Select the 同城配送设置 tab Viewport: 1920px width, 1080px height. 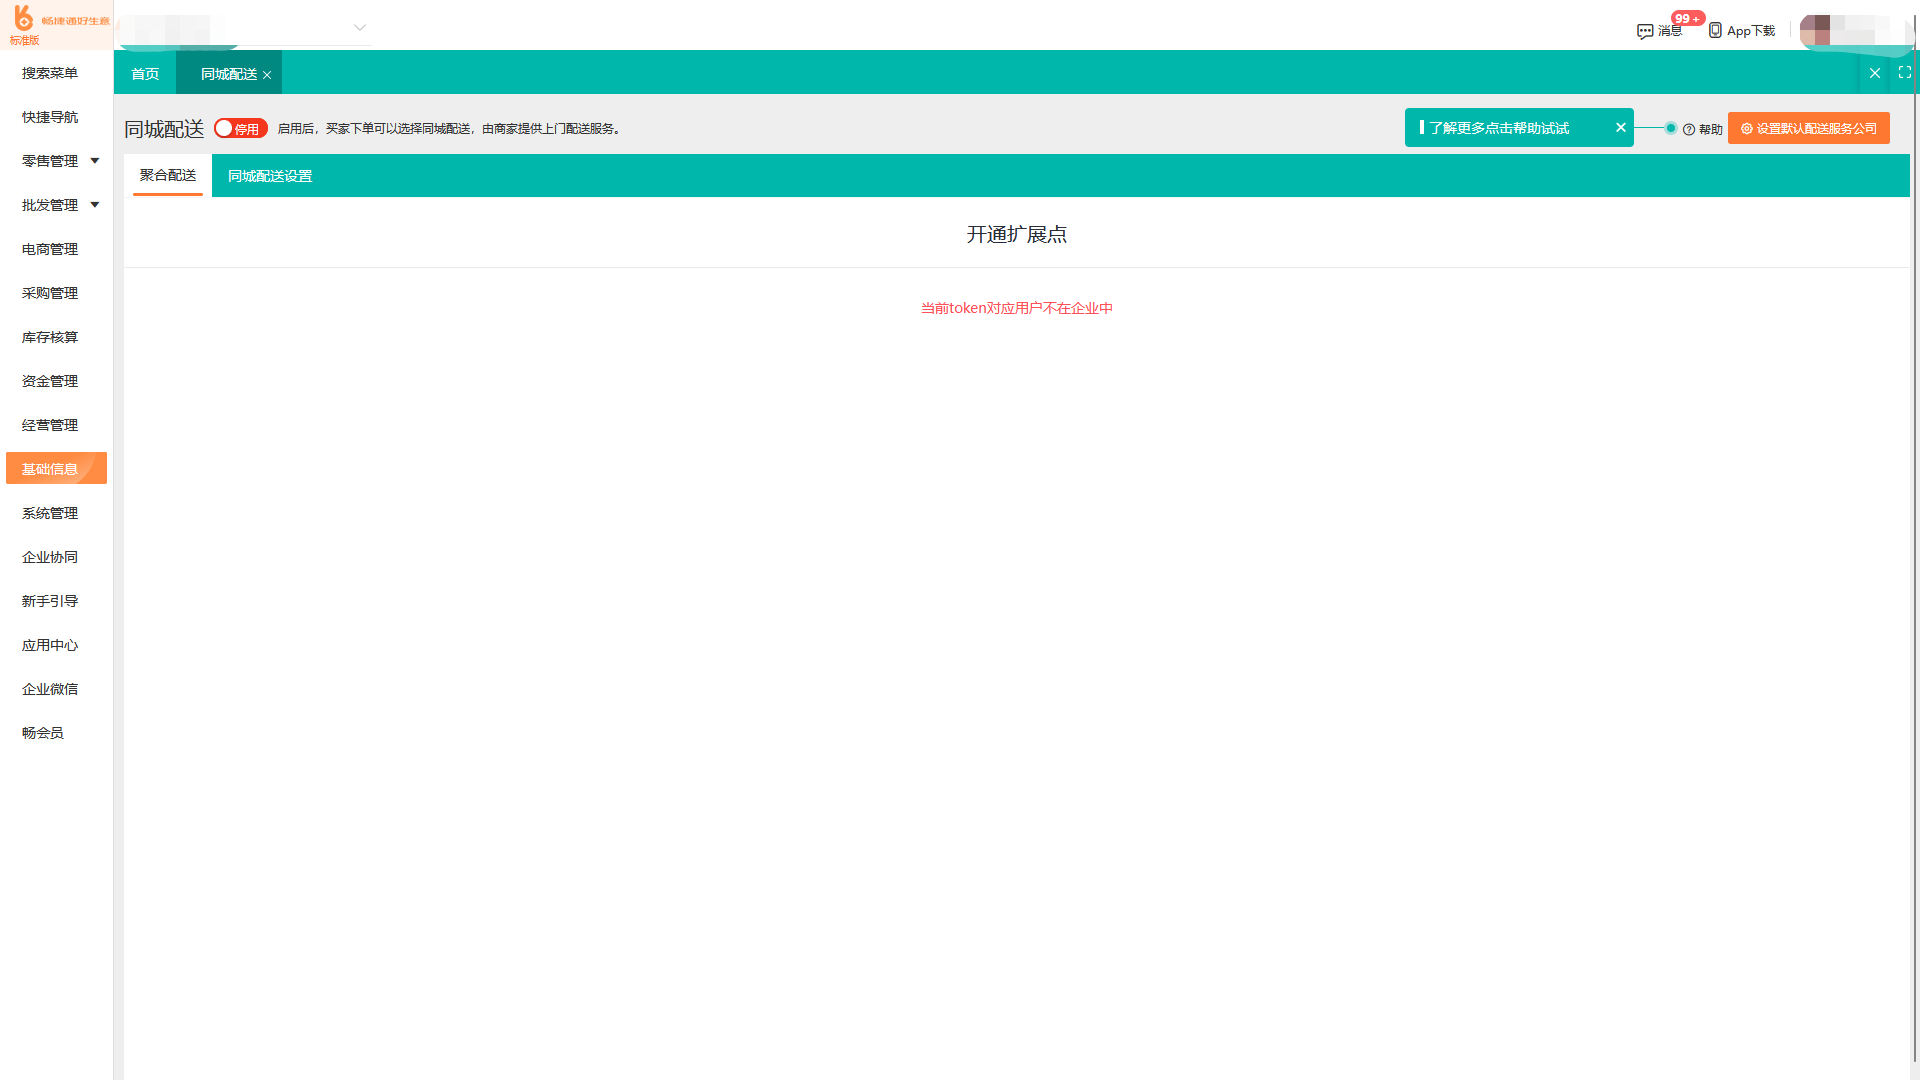(x=269, y=175)
